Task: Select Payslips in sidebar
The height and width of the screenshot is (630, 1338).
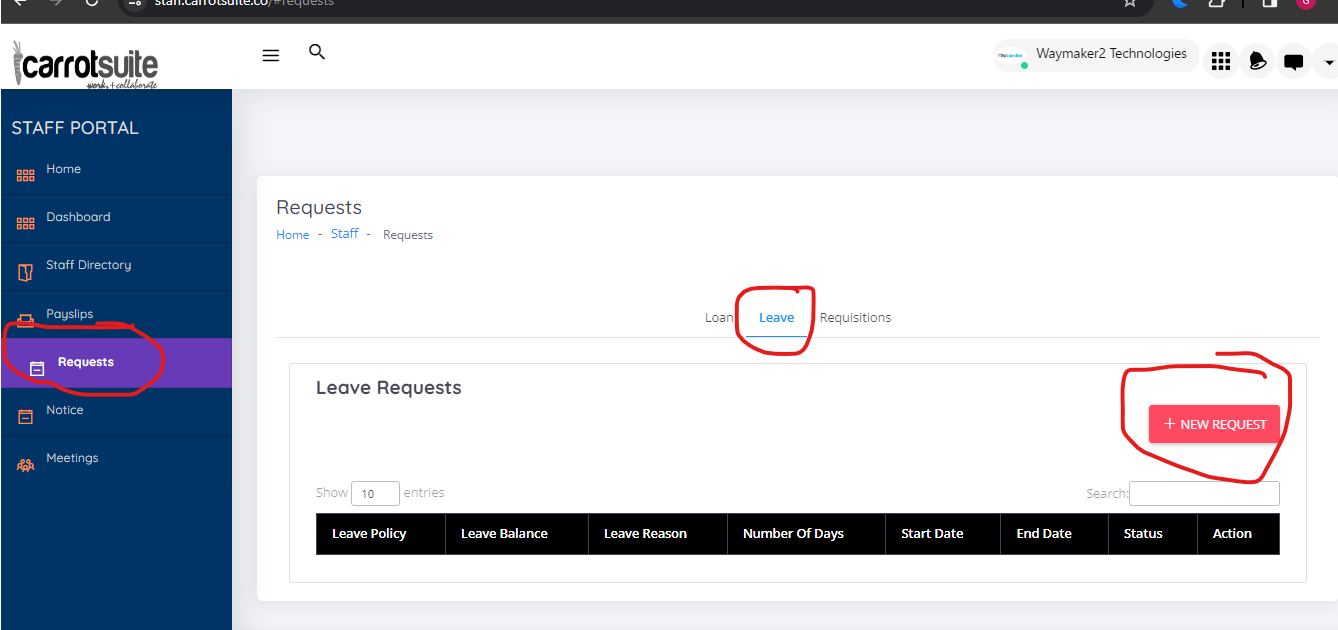Action: click(x=69, y=314)
